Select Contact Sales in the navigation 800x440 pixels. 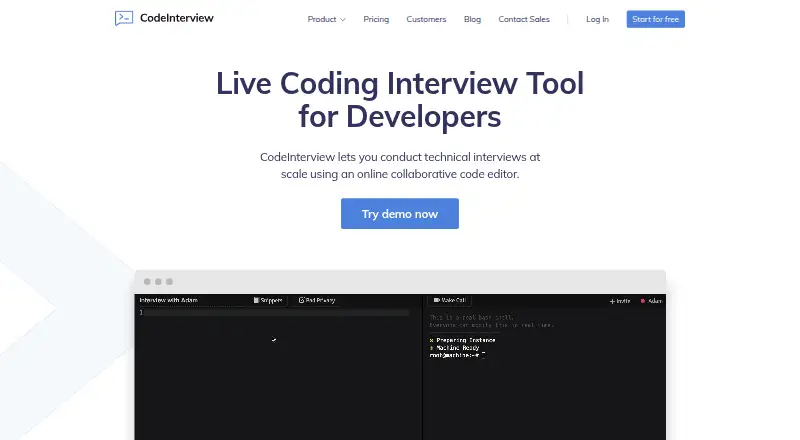click(x=524, y=19)
